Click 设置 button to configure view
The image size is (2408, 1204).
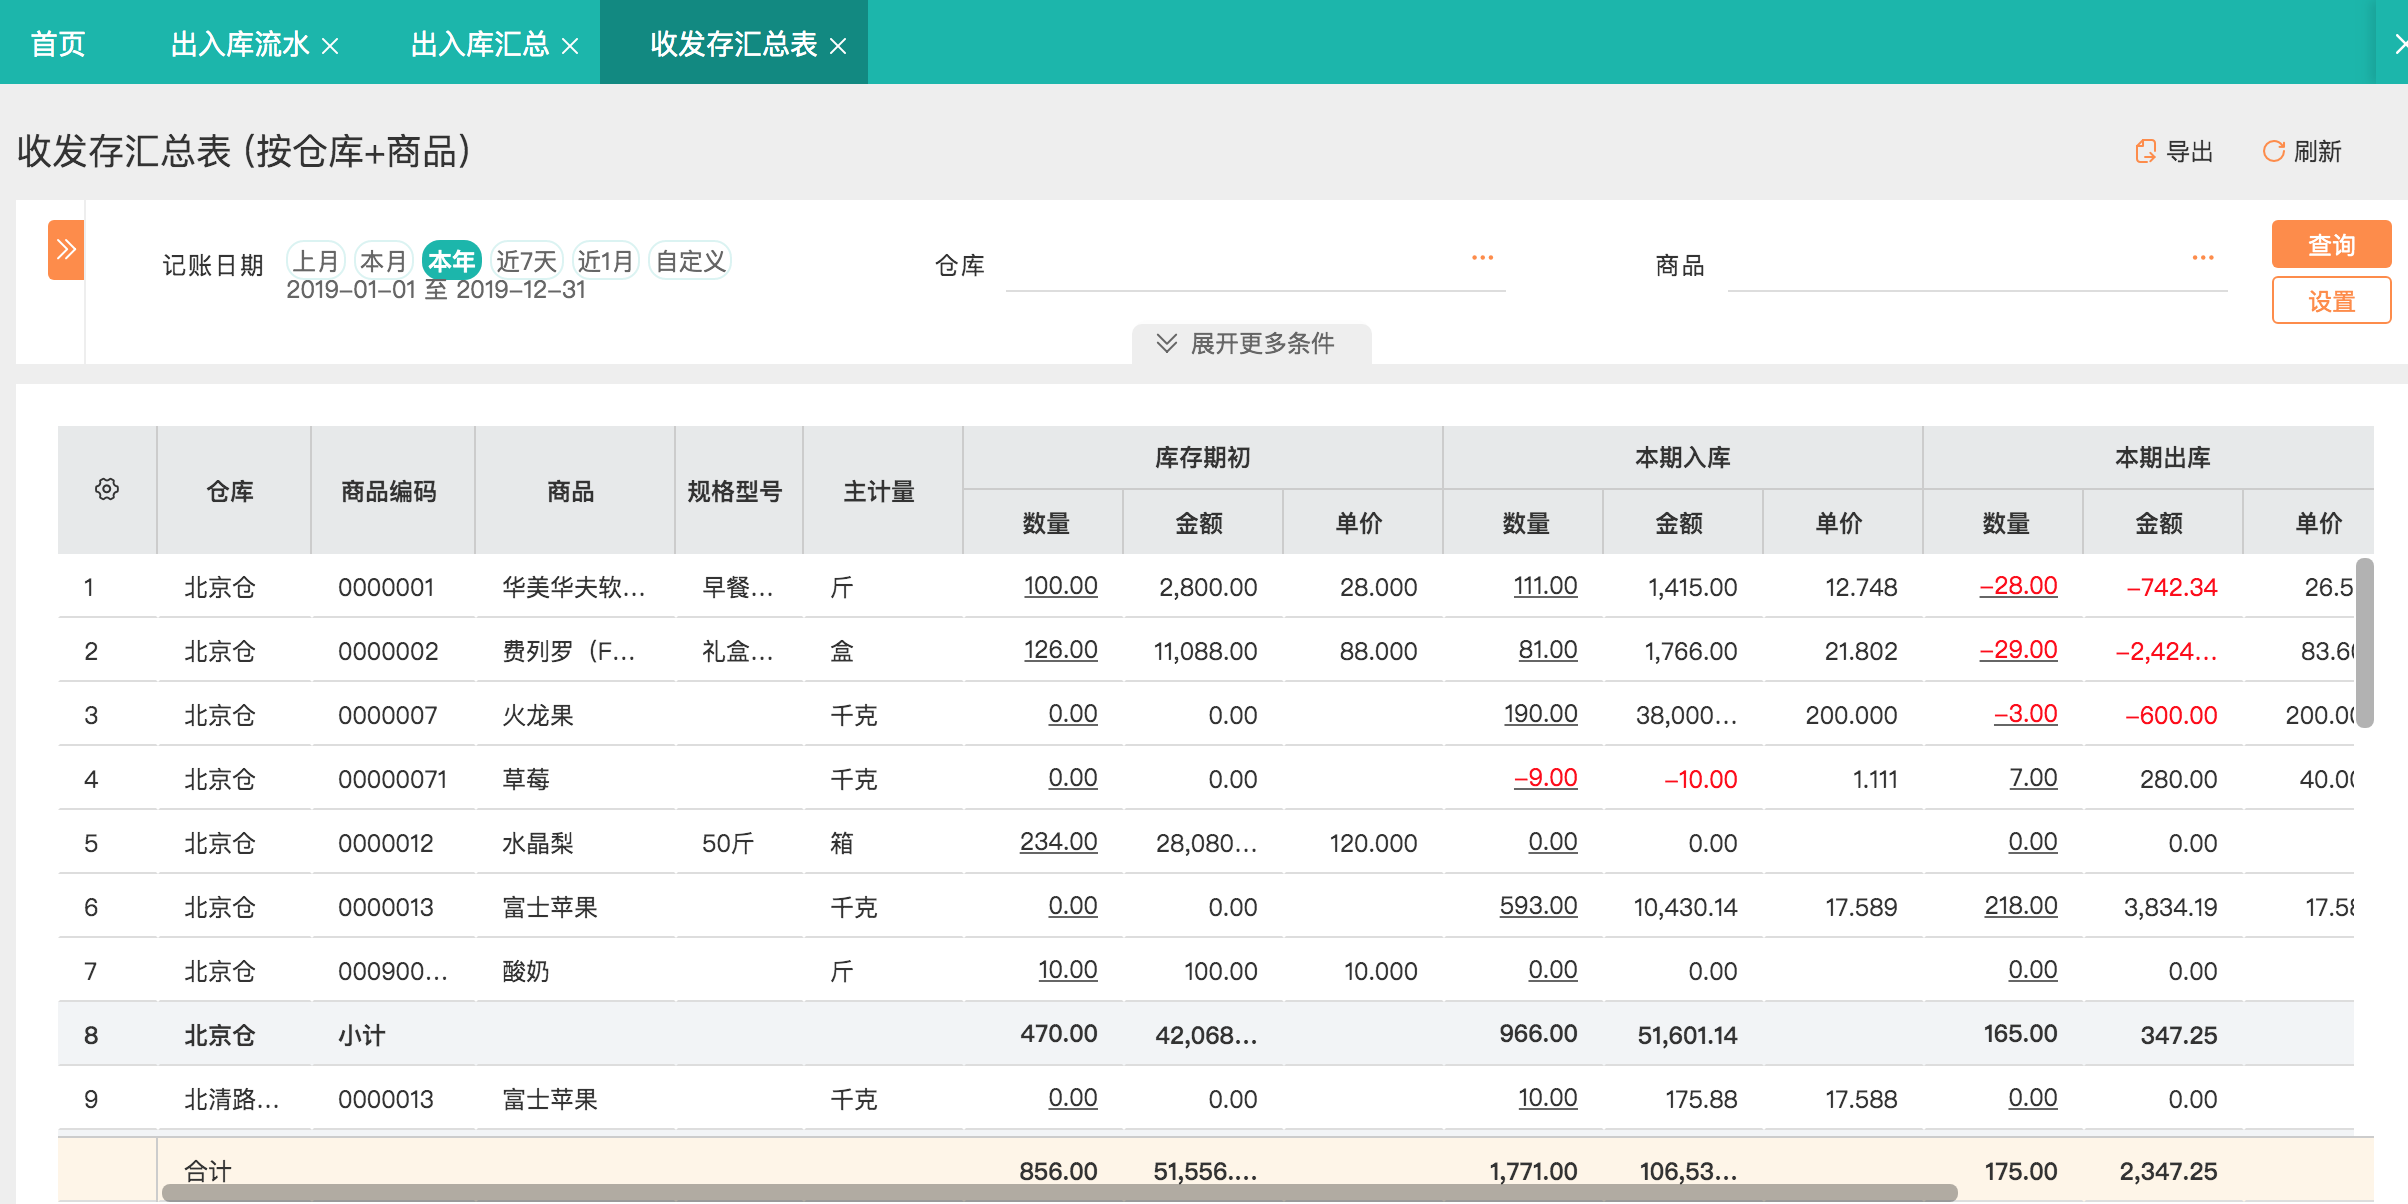coord(2330,299)
